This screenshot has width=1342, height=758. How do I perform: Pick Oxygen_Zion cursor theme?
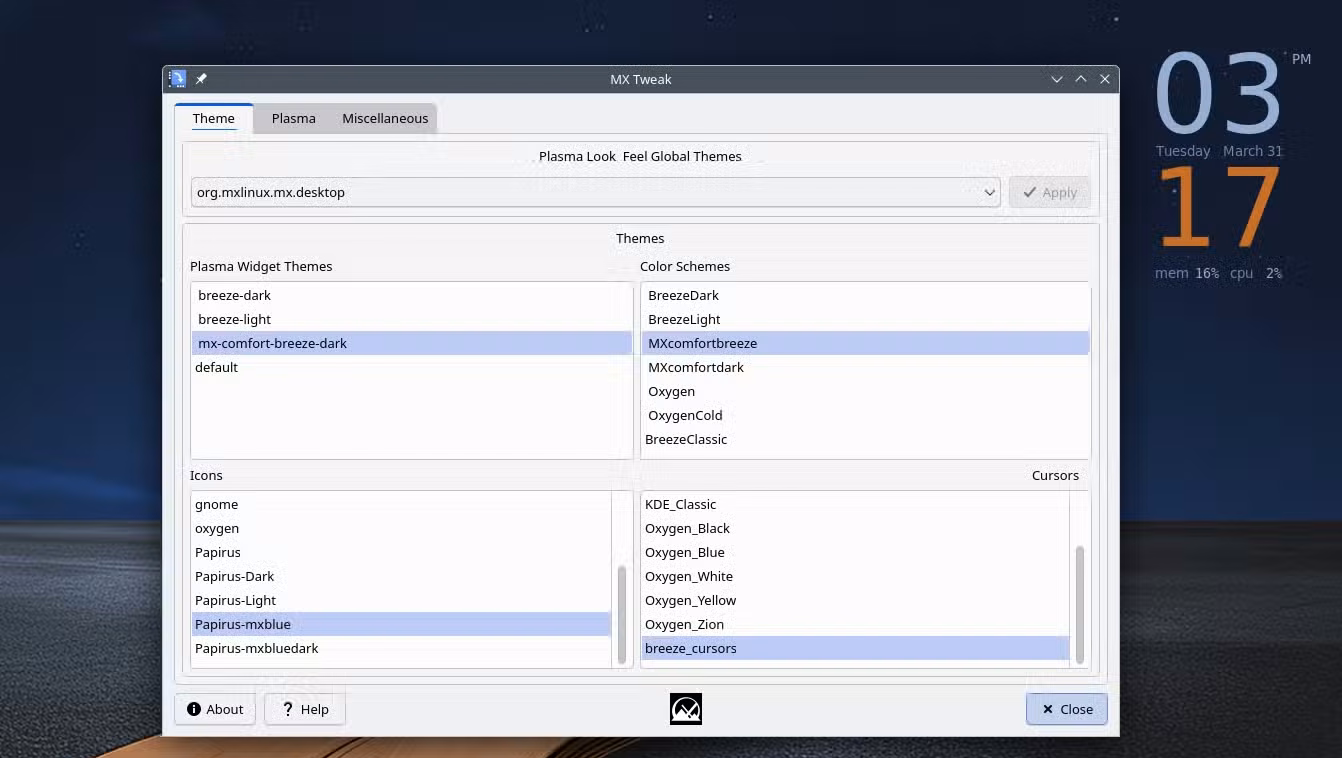click(x=855, y=624)
